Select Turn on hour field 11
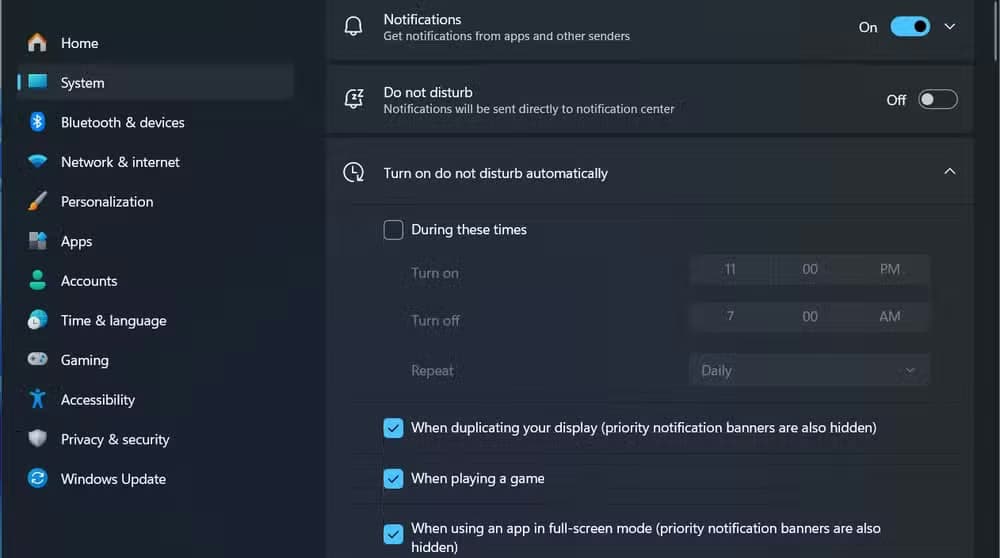The height and width of the screenshot is (558, 1000). pyautogui.click(x=730, y=269)
